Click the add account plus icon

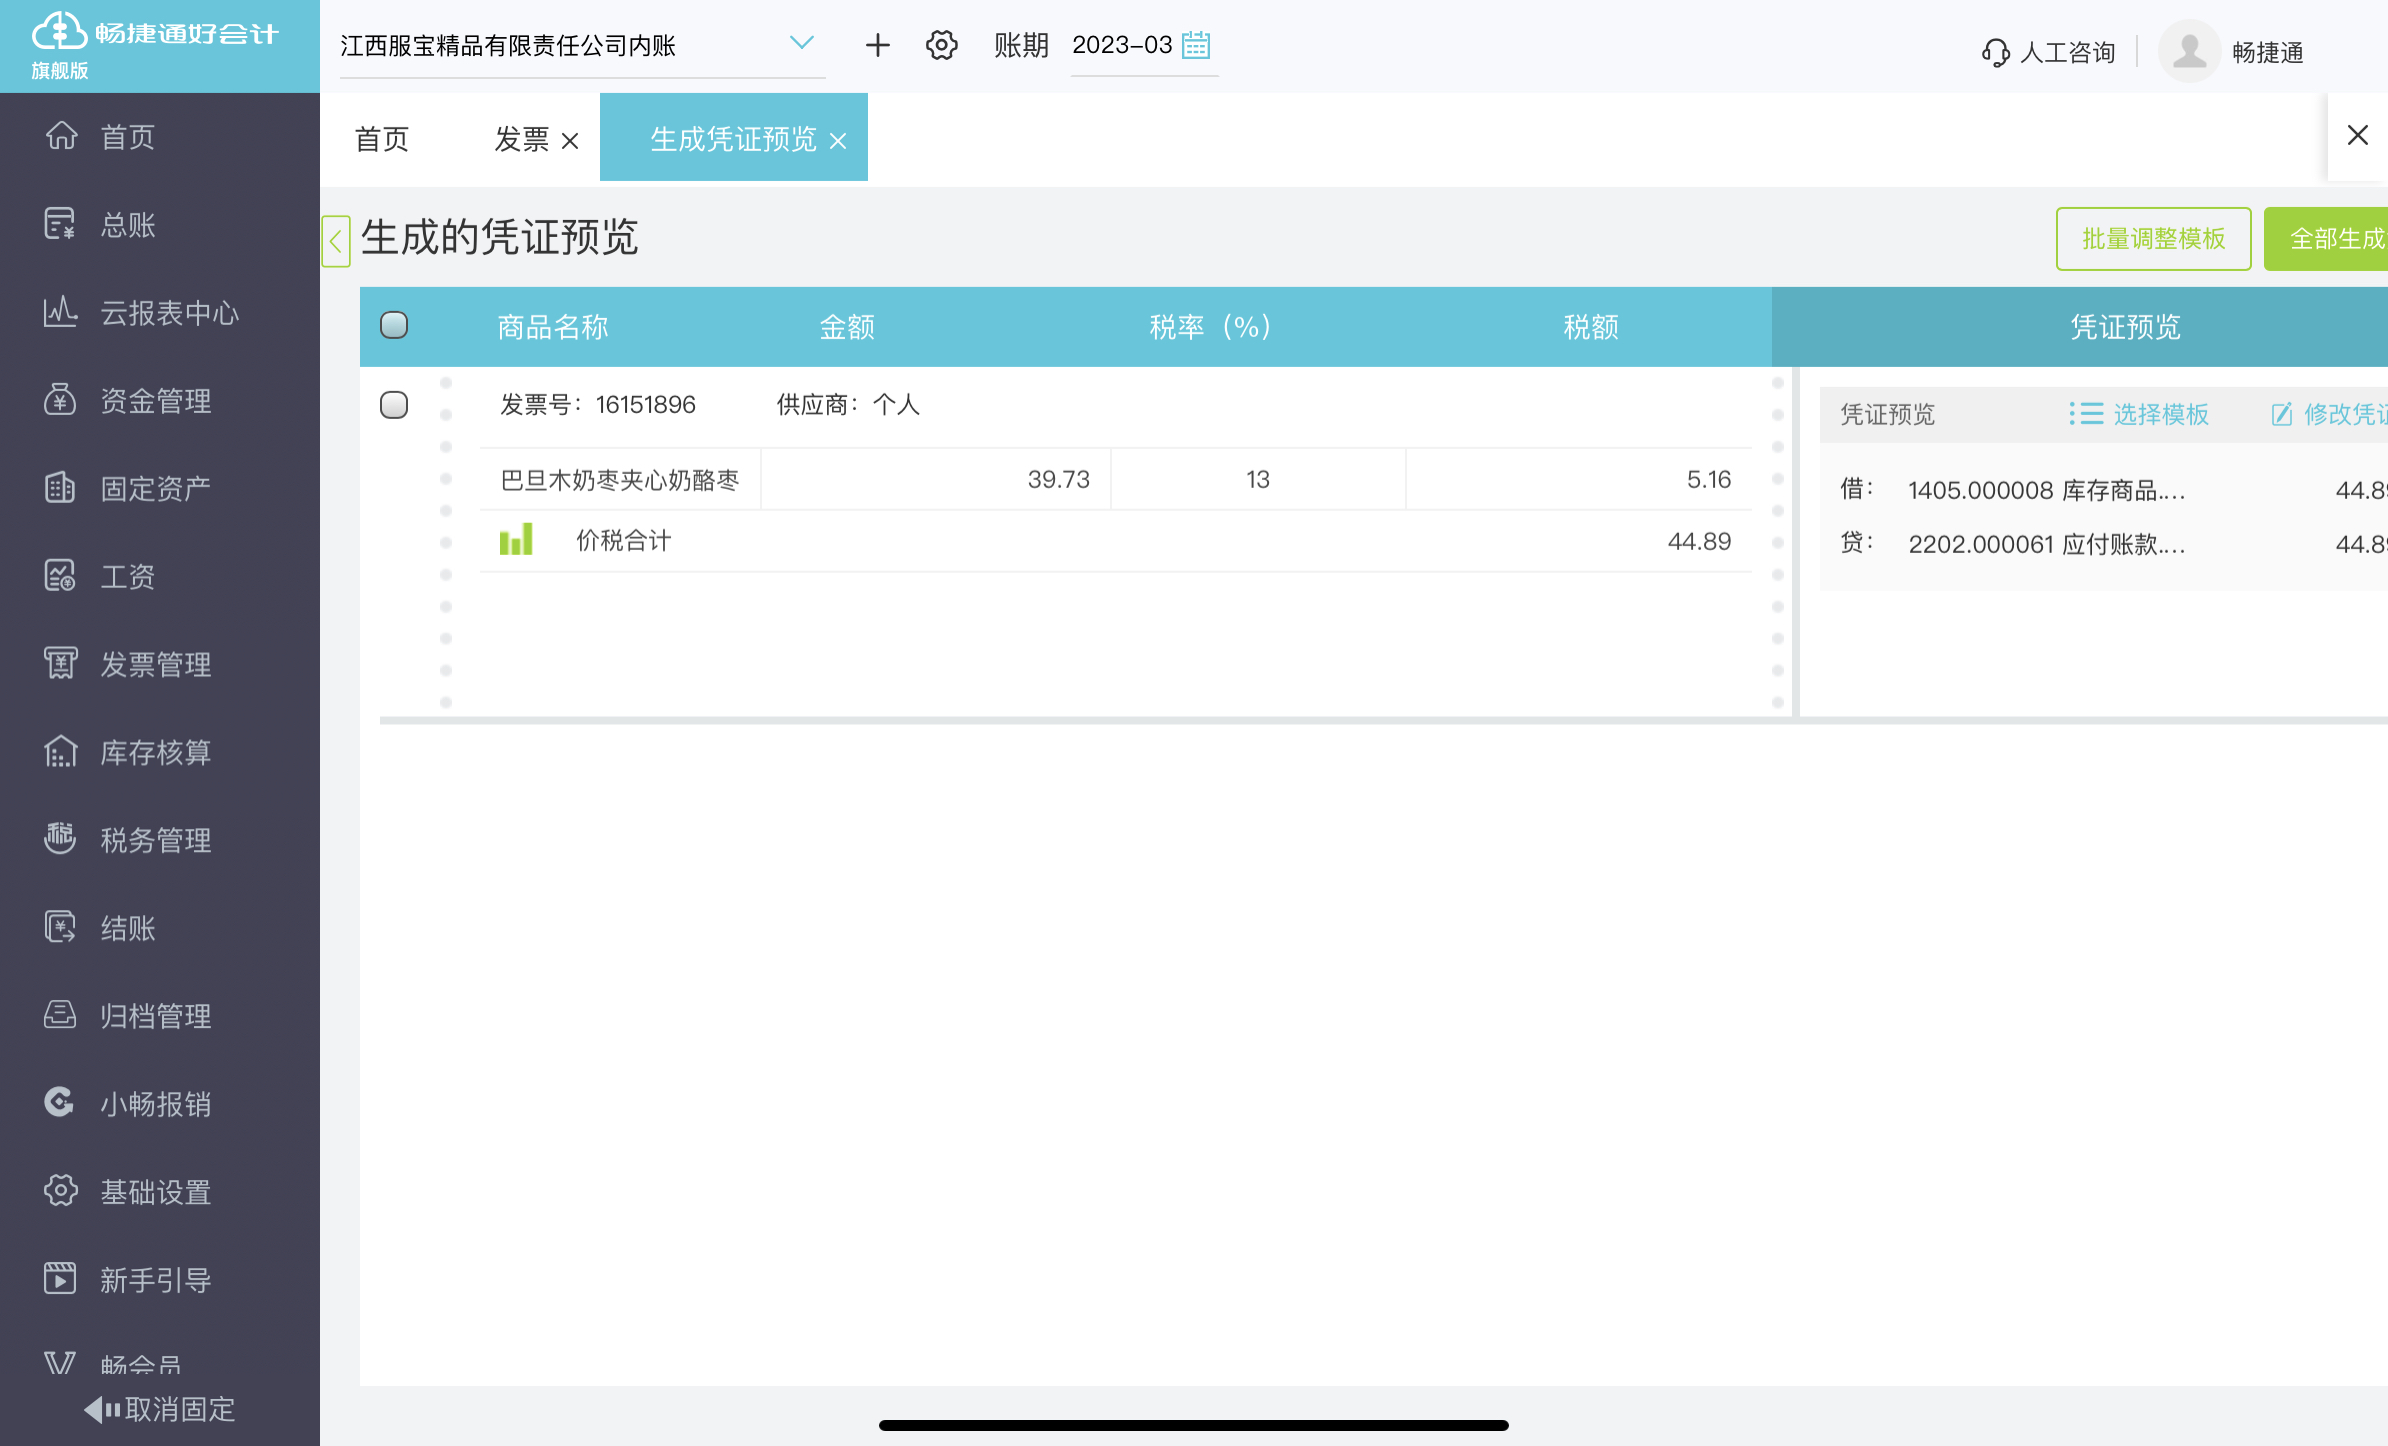[x=875, y=44]
